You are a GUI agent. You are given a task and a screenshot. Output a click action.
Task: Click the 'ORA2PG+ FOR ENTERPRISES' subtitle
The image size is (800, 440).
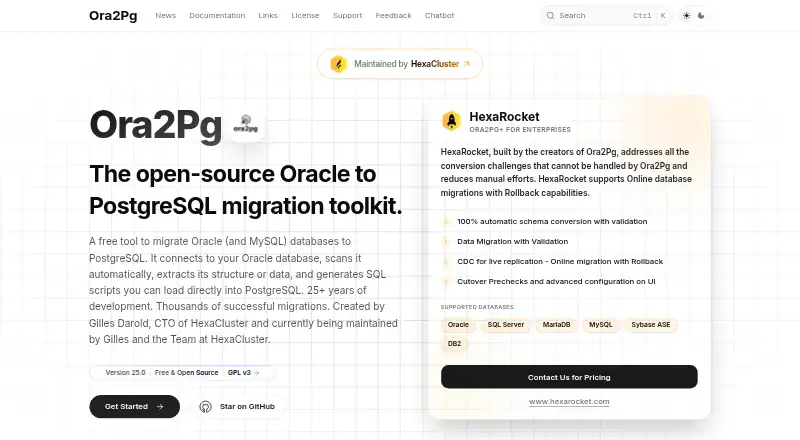coord(520,130)
